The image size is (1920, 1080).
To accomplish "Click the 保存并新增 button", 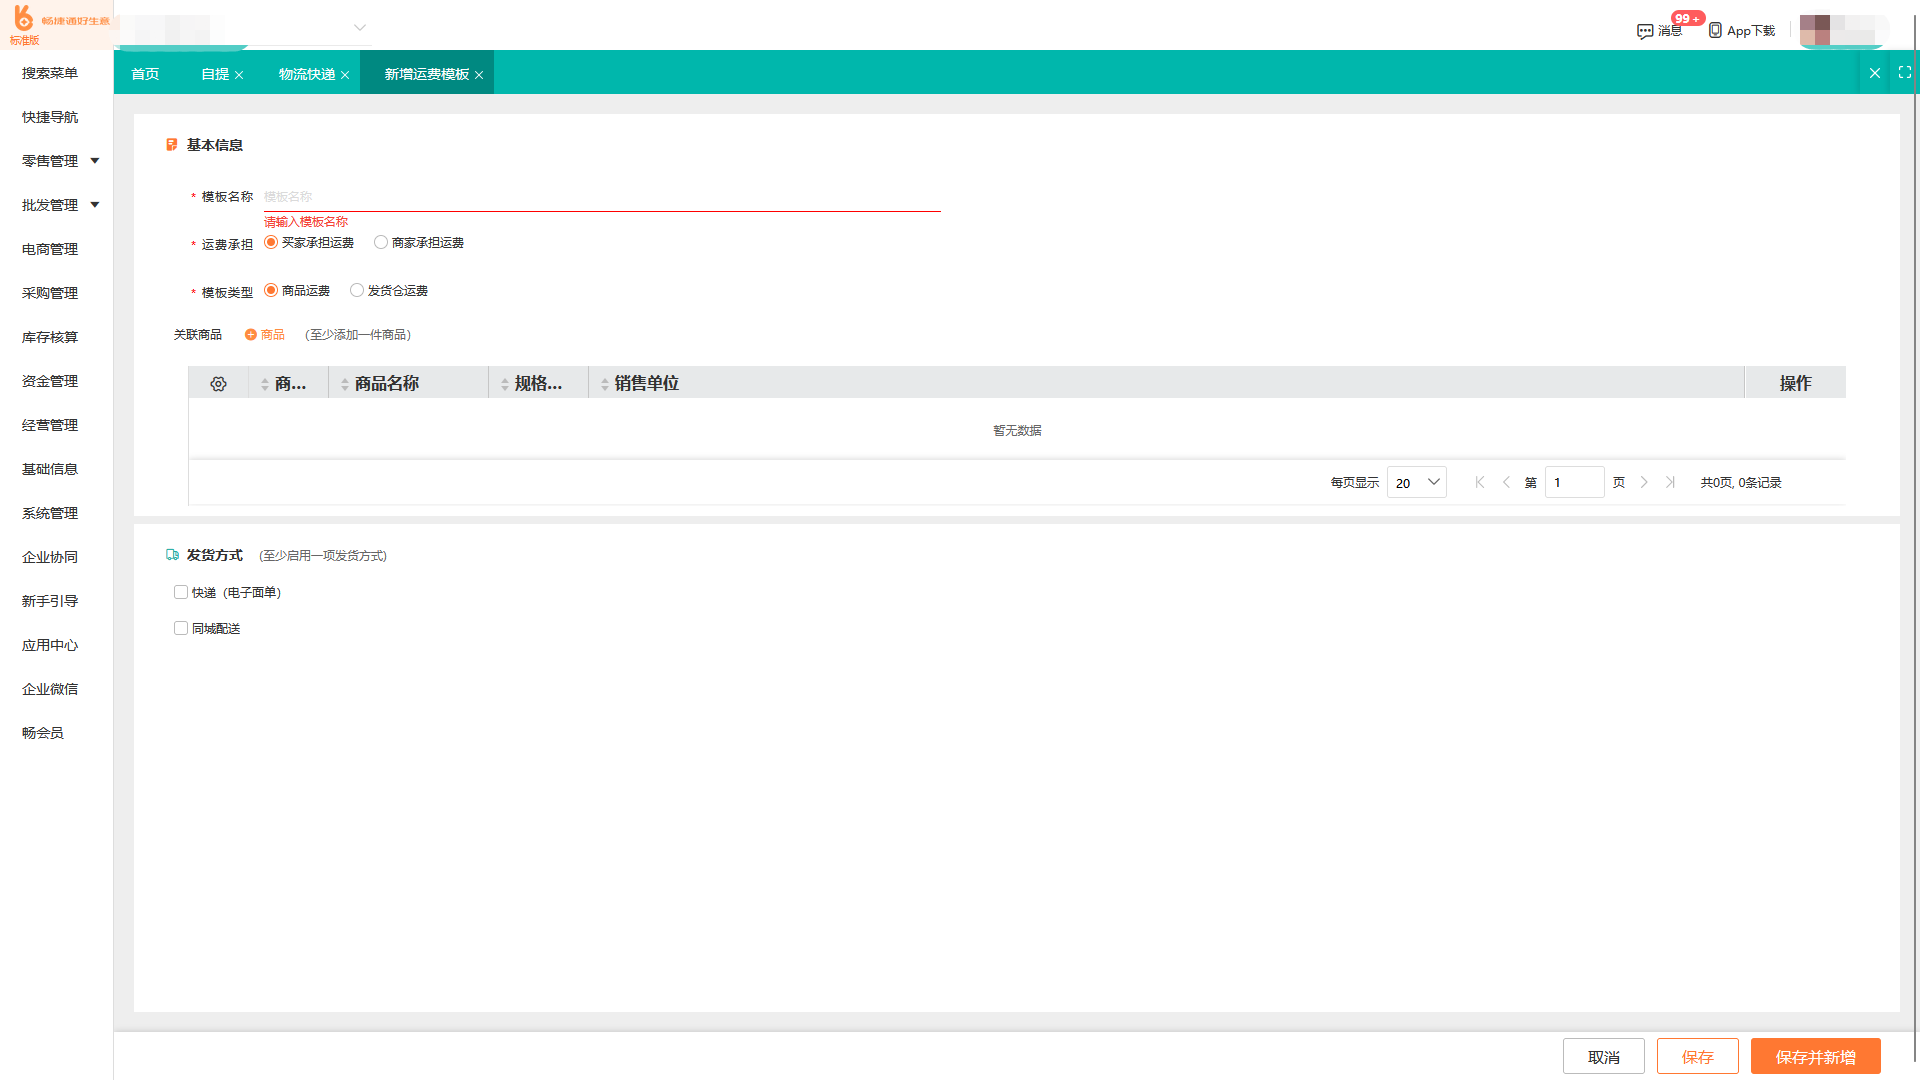I will coord(1813,1055).
